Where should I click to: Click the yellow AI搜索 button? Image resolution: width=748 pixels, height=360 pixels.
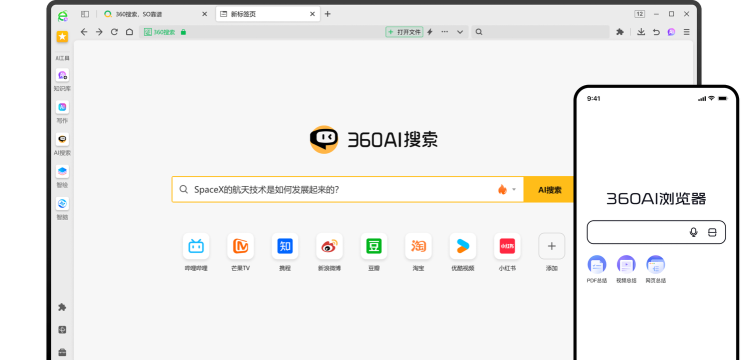tap(549, 189)
